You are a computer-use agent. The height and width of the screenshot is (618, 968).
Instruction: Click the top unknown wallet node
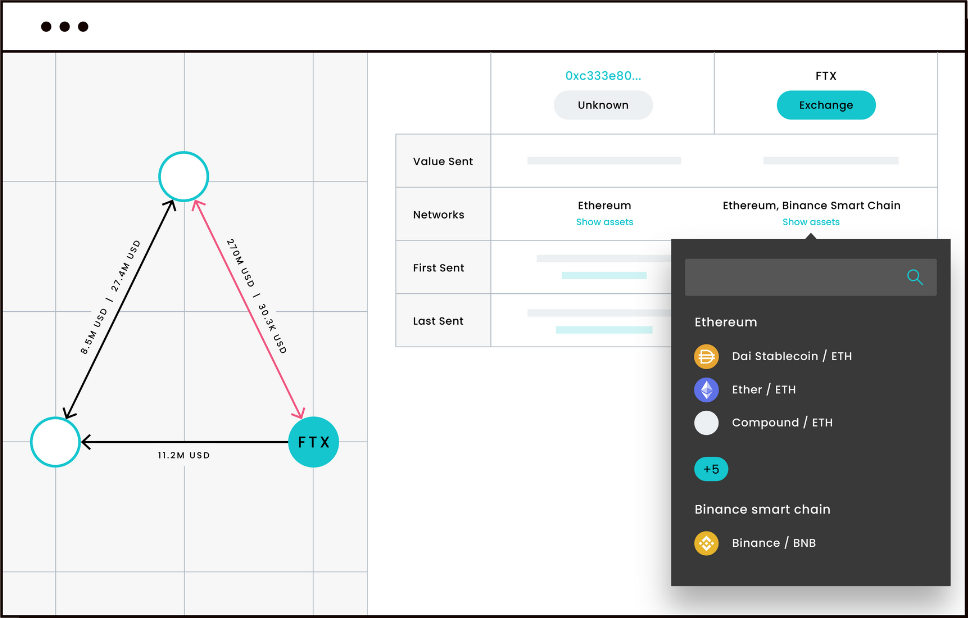(183, 176)
